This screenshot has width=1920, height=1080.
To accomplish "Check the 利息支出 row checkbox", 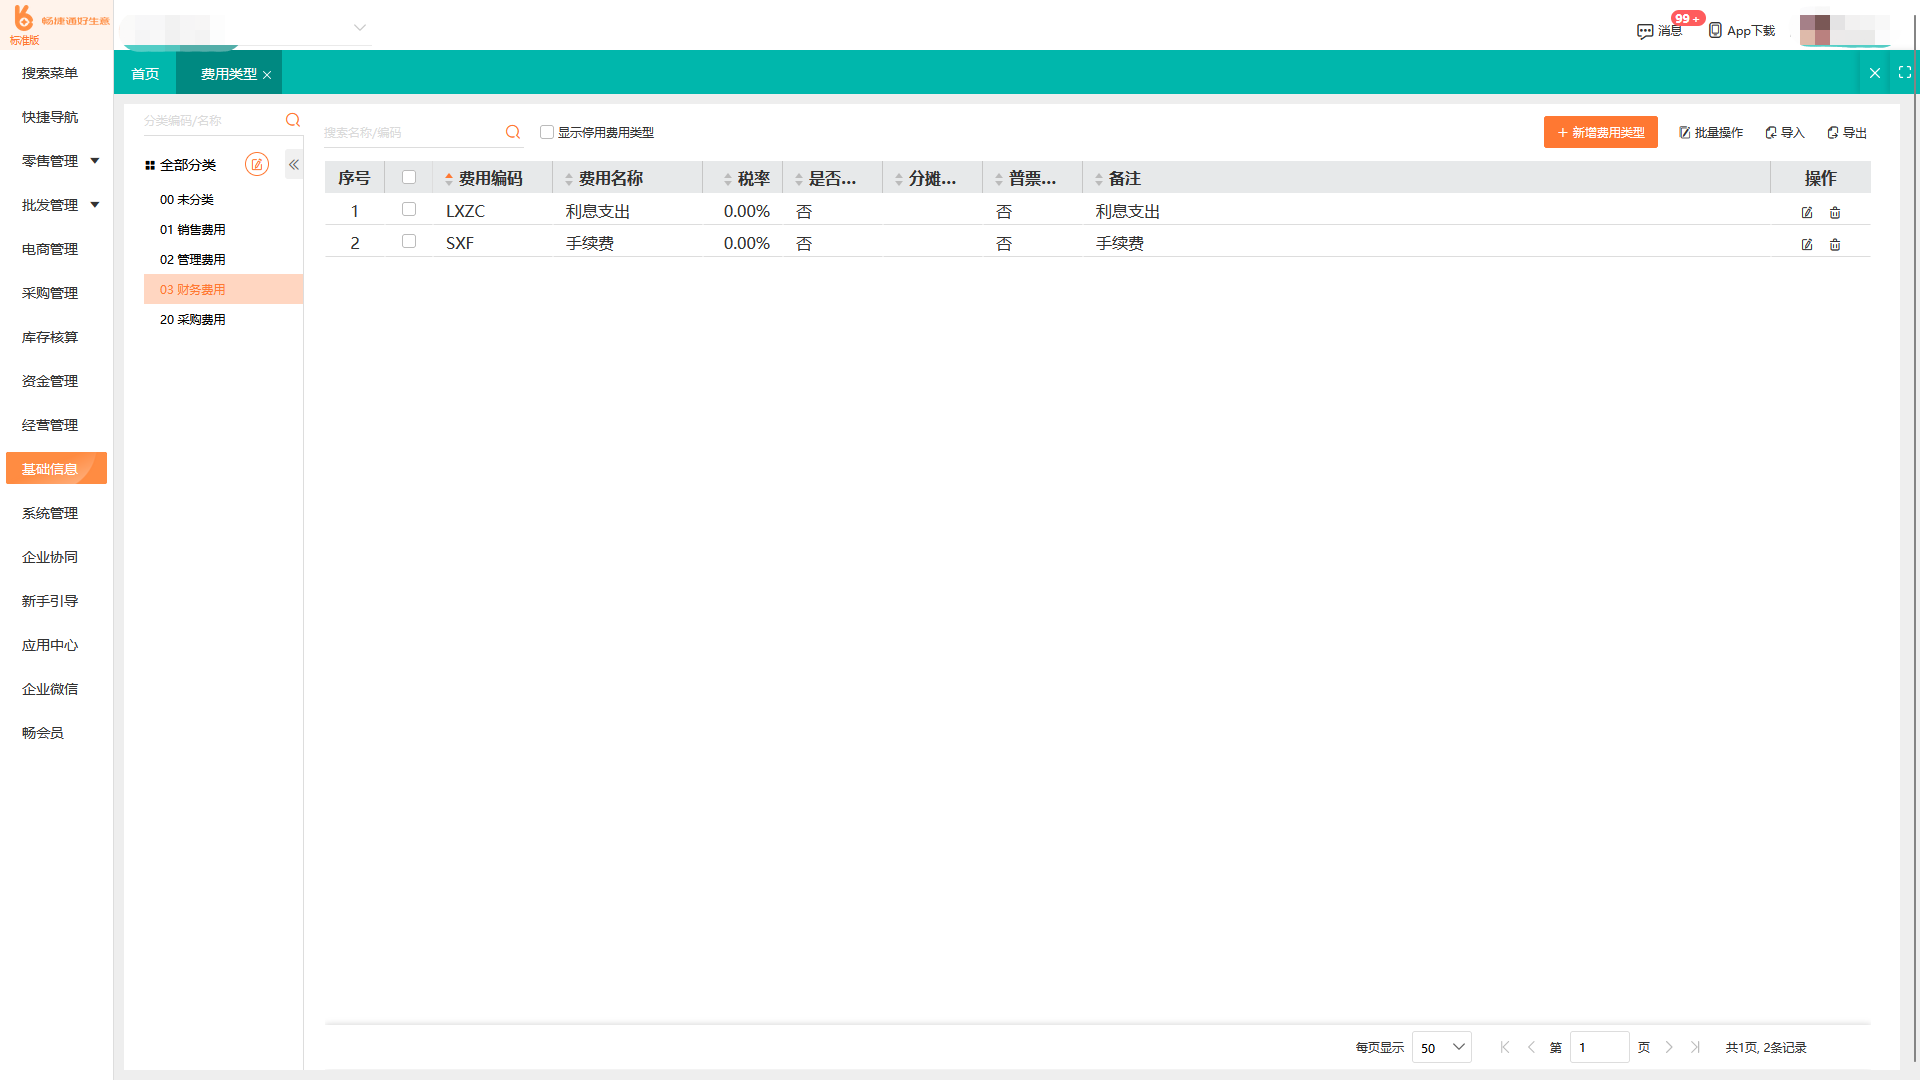I will [409, 210].
